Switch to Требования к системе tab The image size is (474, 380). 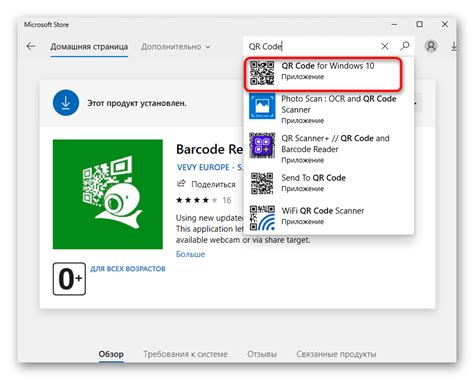tap(186, 354)
